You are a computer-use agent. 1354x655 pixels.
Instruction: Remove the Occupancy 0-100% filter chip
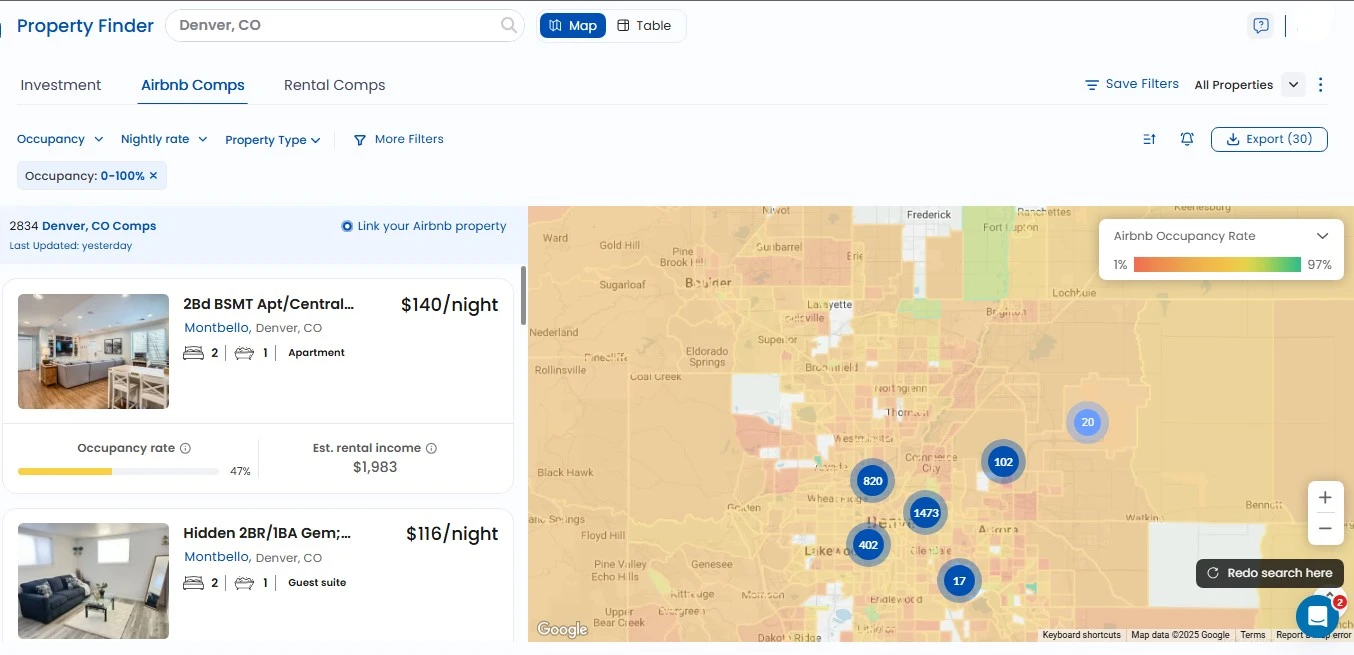pyautogui.click(x=153, y=176)
